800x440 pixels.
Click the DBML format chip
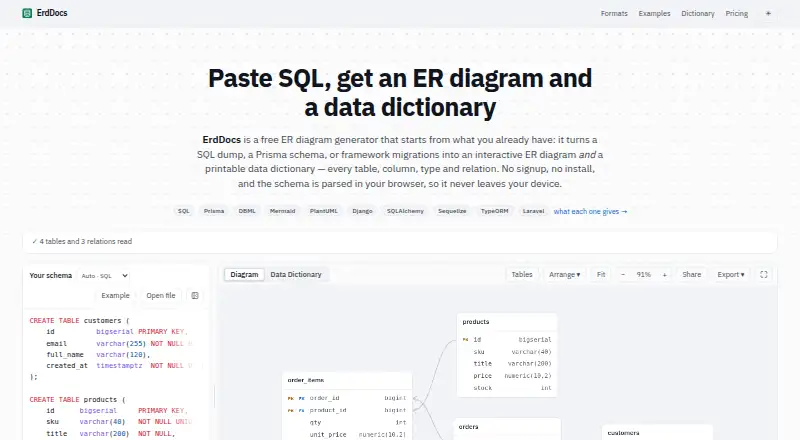pos(247,211)
